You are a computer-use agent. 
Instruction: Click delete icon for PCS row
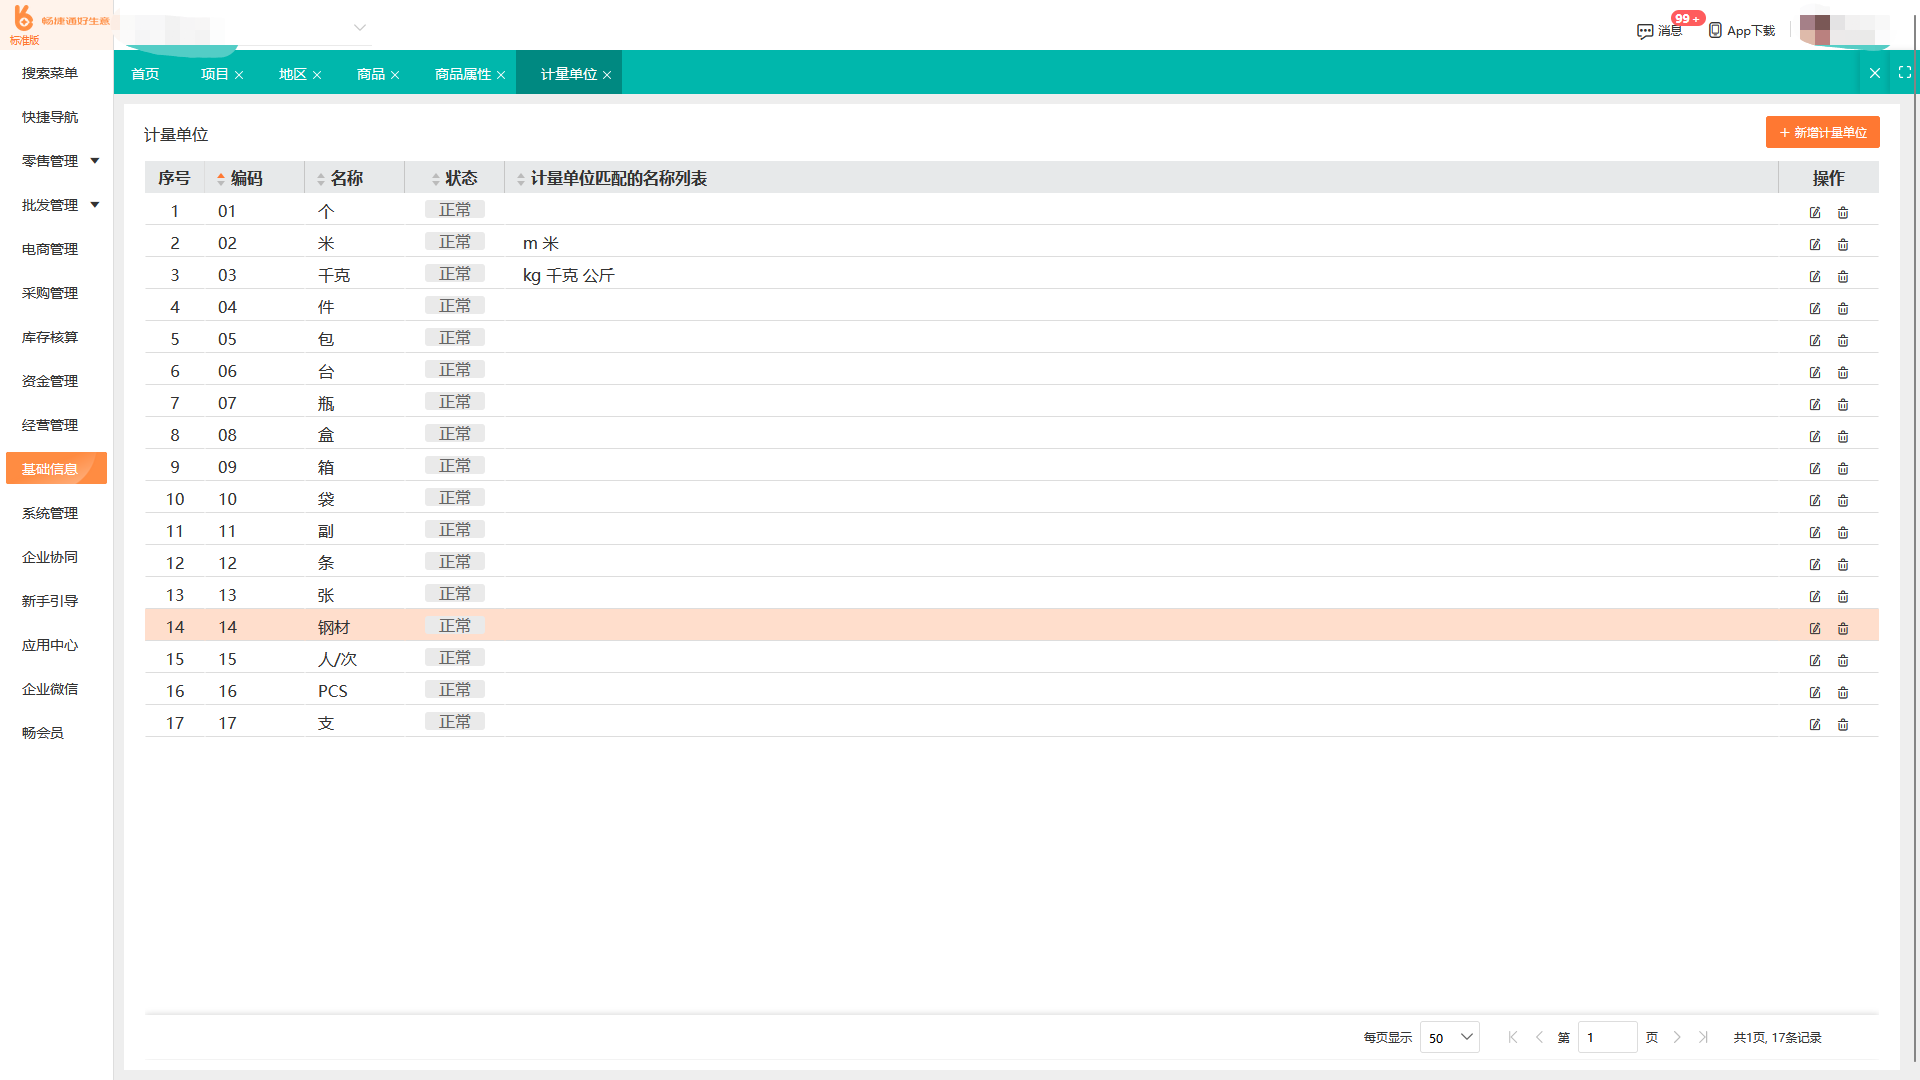(1844, 691)
